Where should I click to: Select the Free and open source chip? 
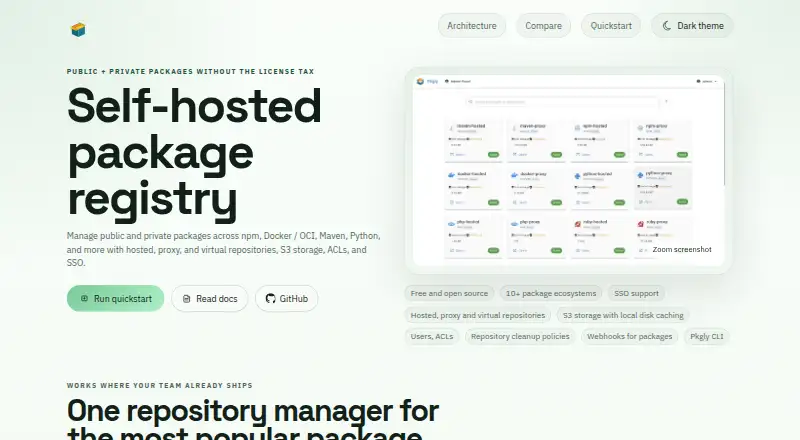pos(449,294)
